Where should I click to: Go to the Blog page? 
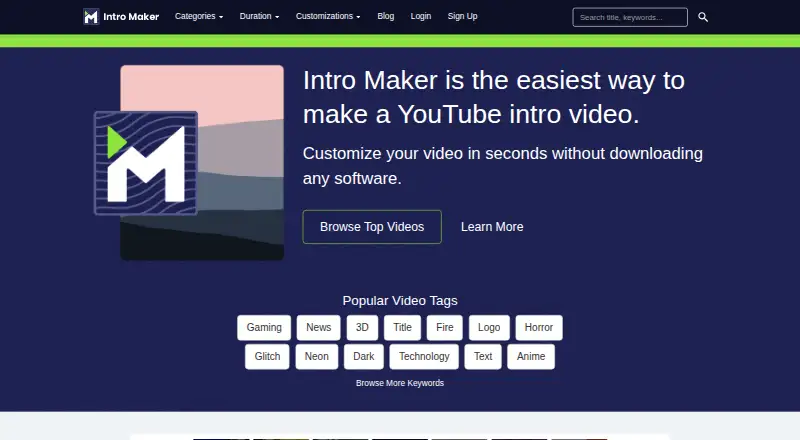coord(386,16)
